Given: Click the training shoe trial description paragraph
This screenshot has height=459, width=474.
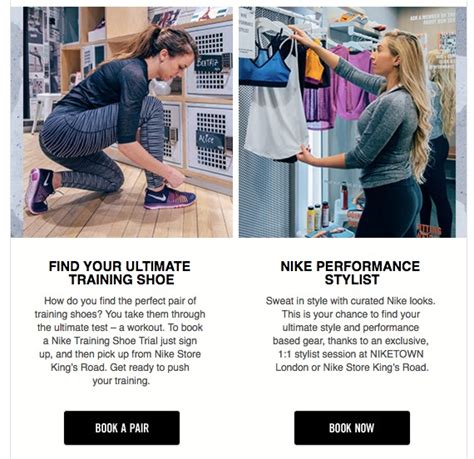Looking at the screenshot, I should pyautogui.click(x=120, y=341).
